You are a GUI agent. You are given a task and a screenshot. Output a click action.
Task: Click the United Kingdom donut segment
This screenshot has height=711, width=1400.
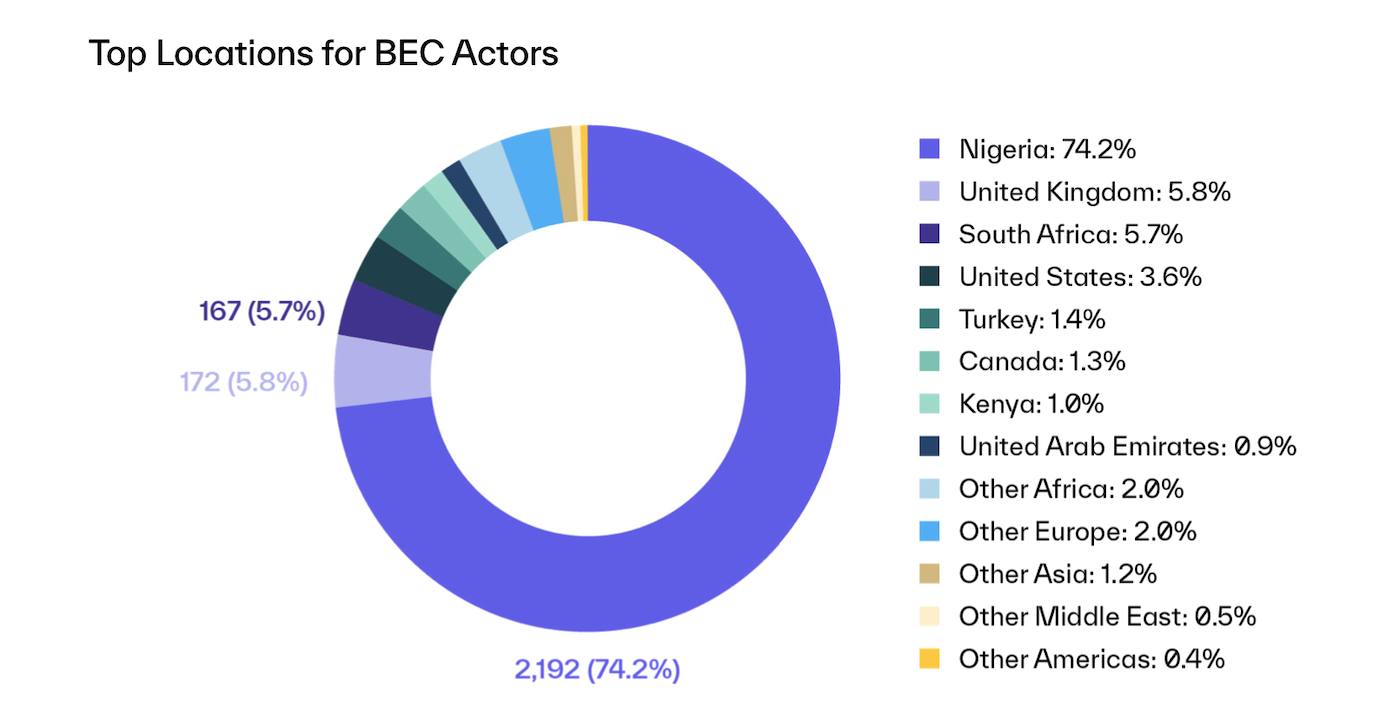click(383, 369)
